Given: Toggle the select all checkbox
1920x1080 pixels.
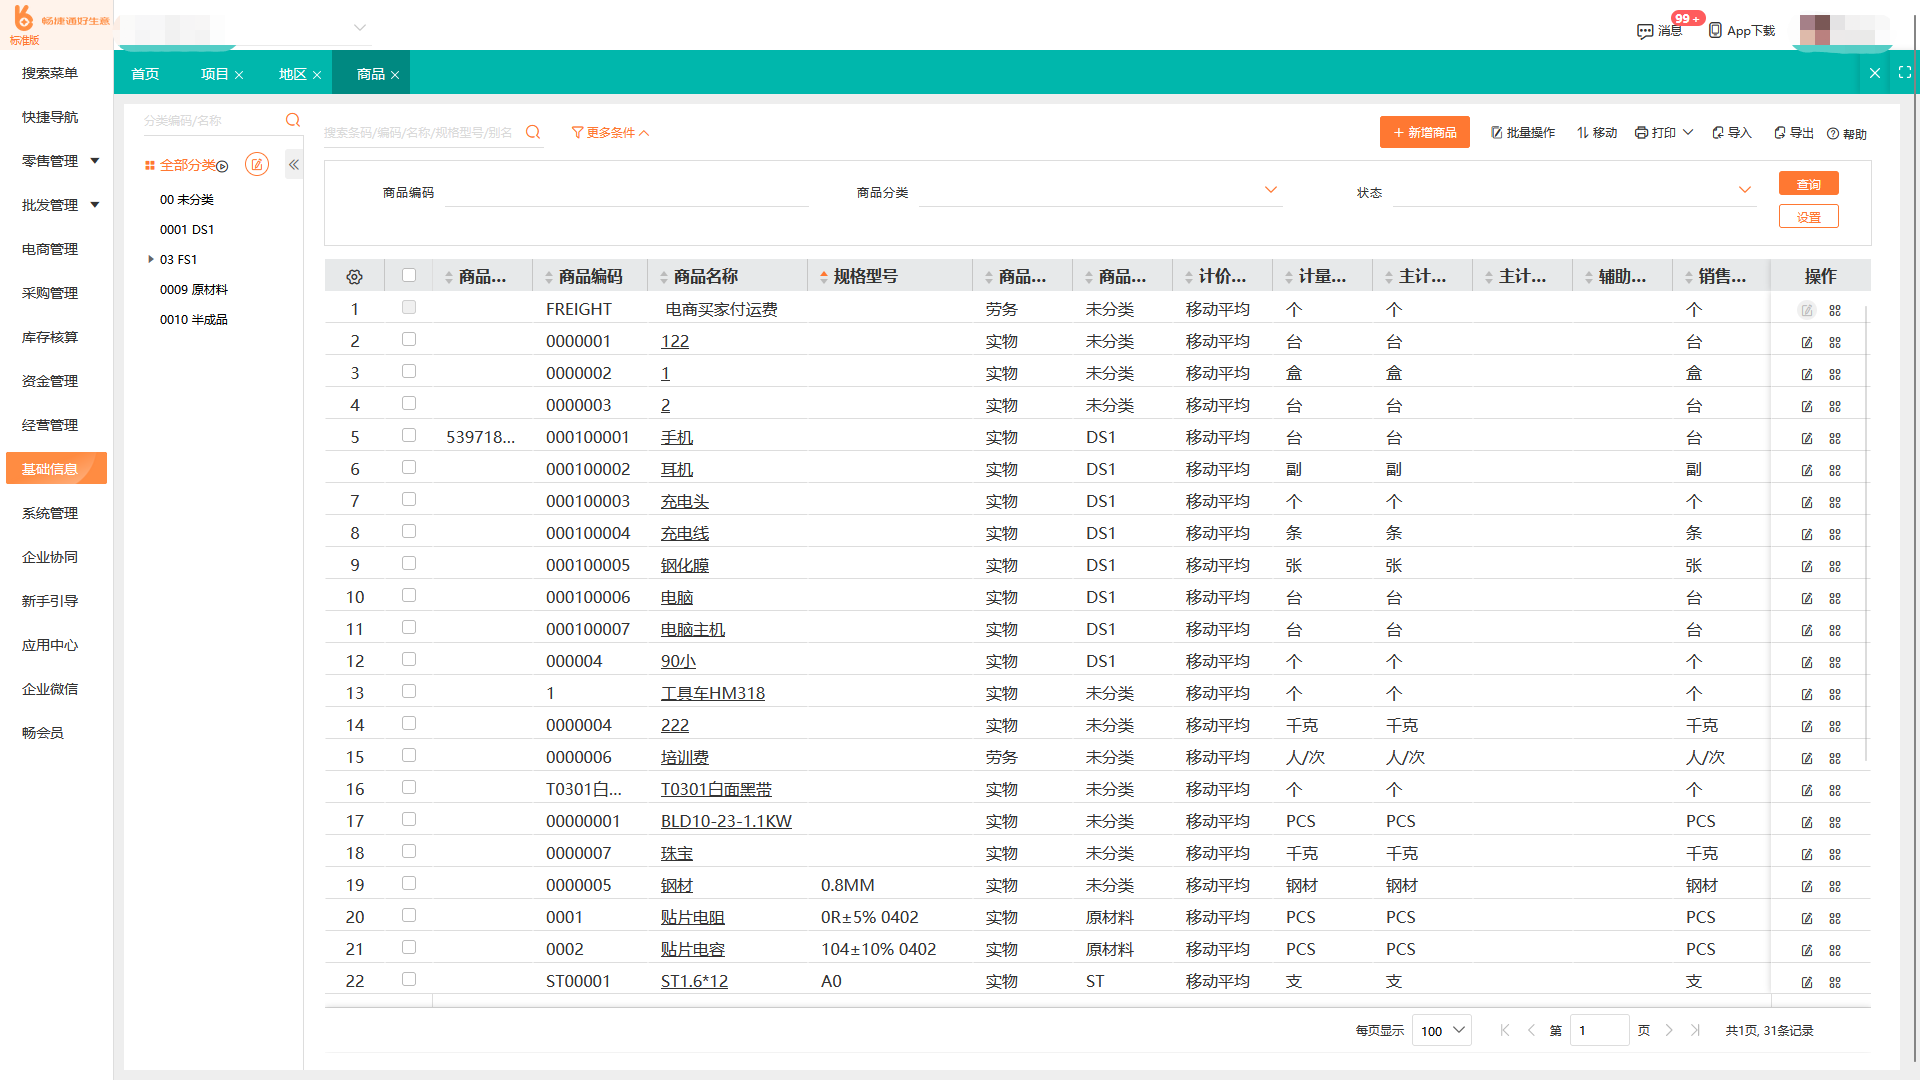Looking at the screenshot, I should coord(410,274).
